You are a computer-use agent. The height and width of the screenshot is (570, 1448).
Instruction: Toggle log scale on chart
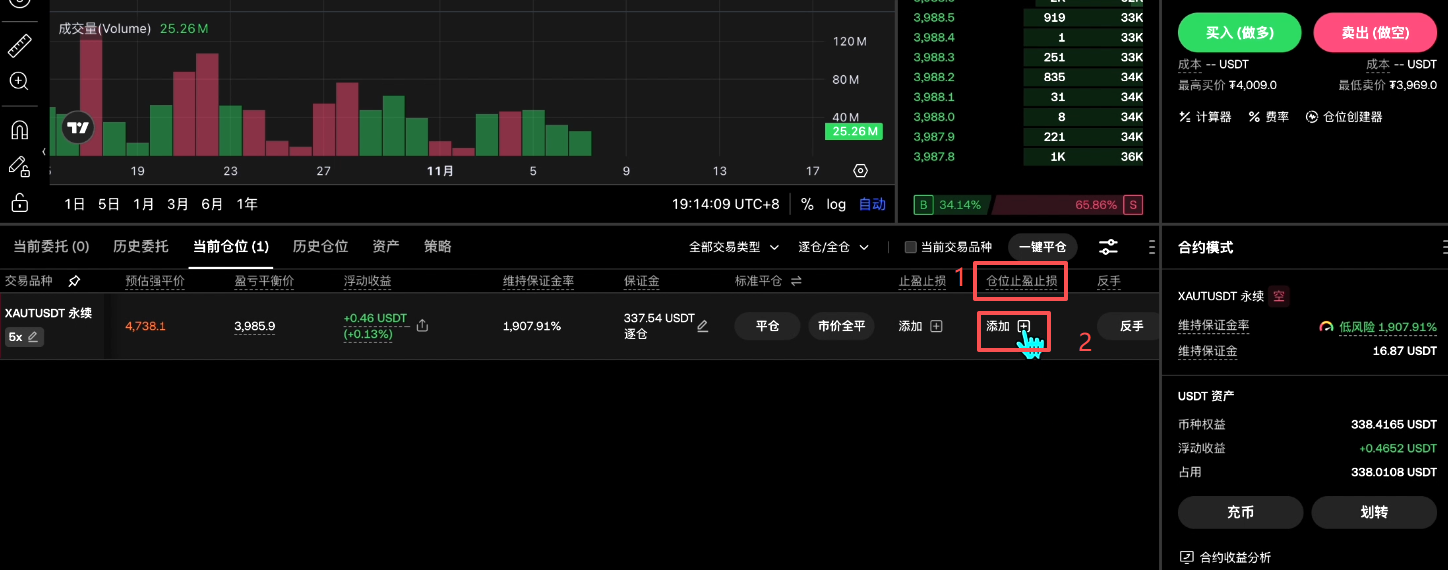point(836,204)
